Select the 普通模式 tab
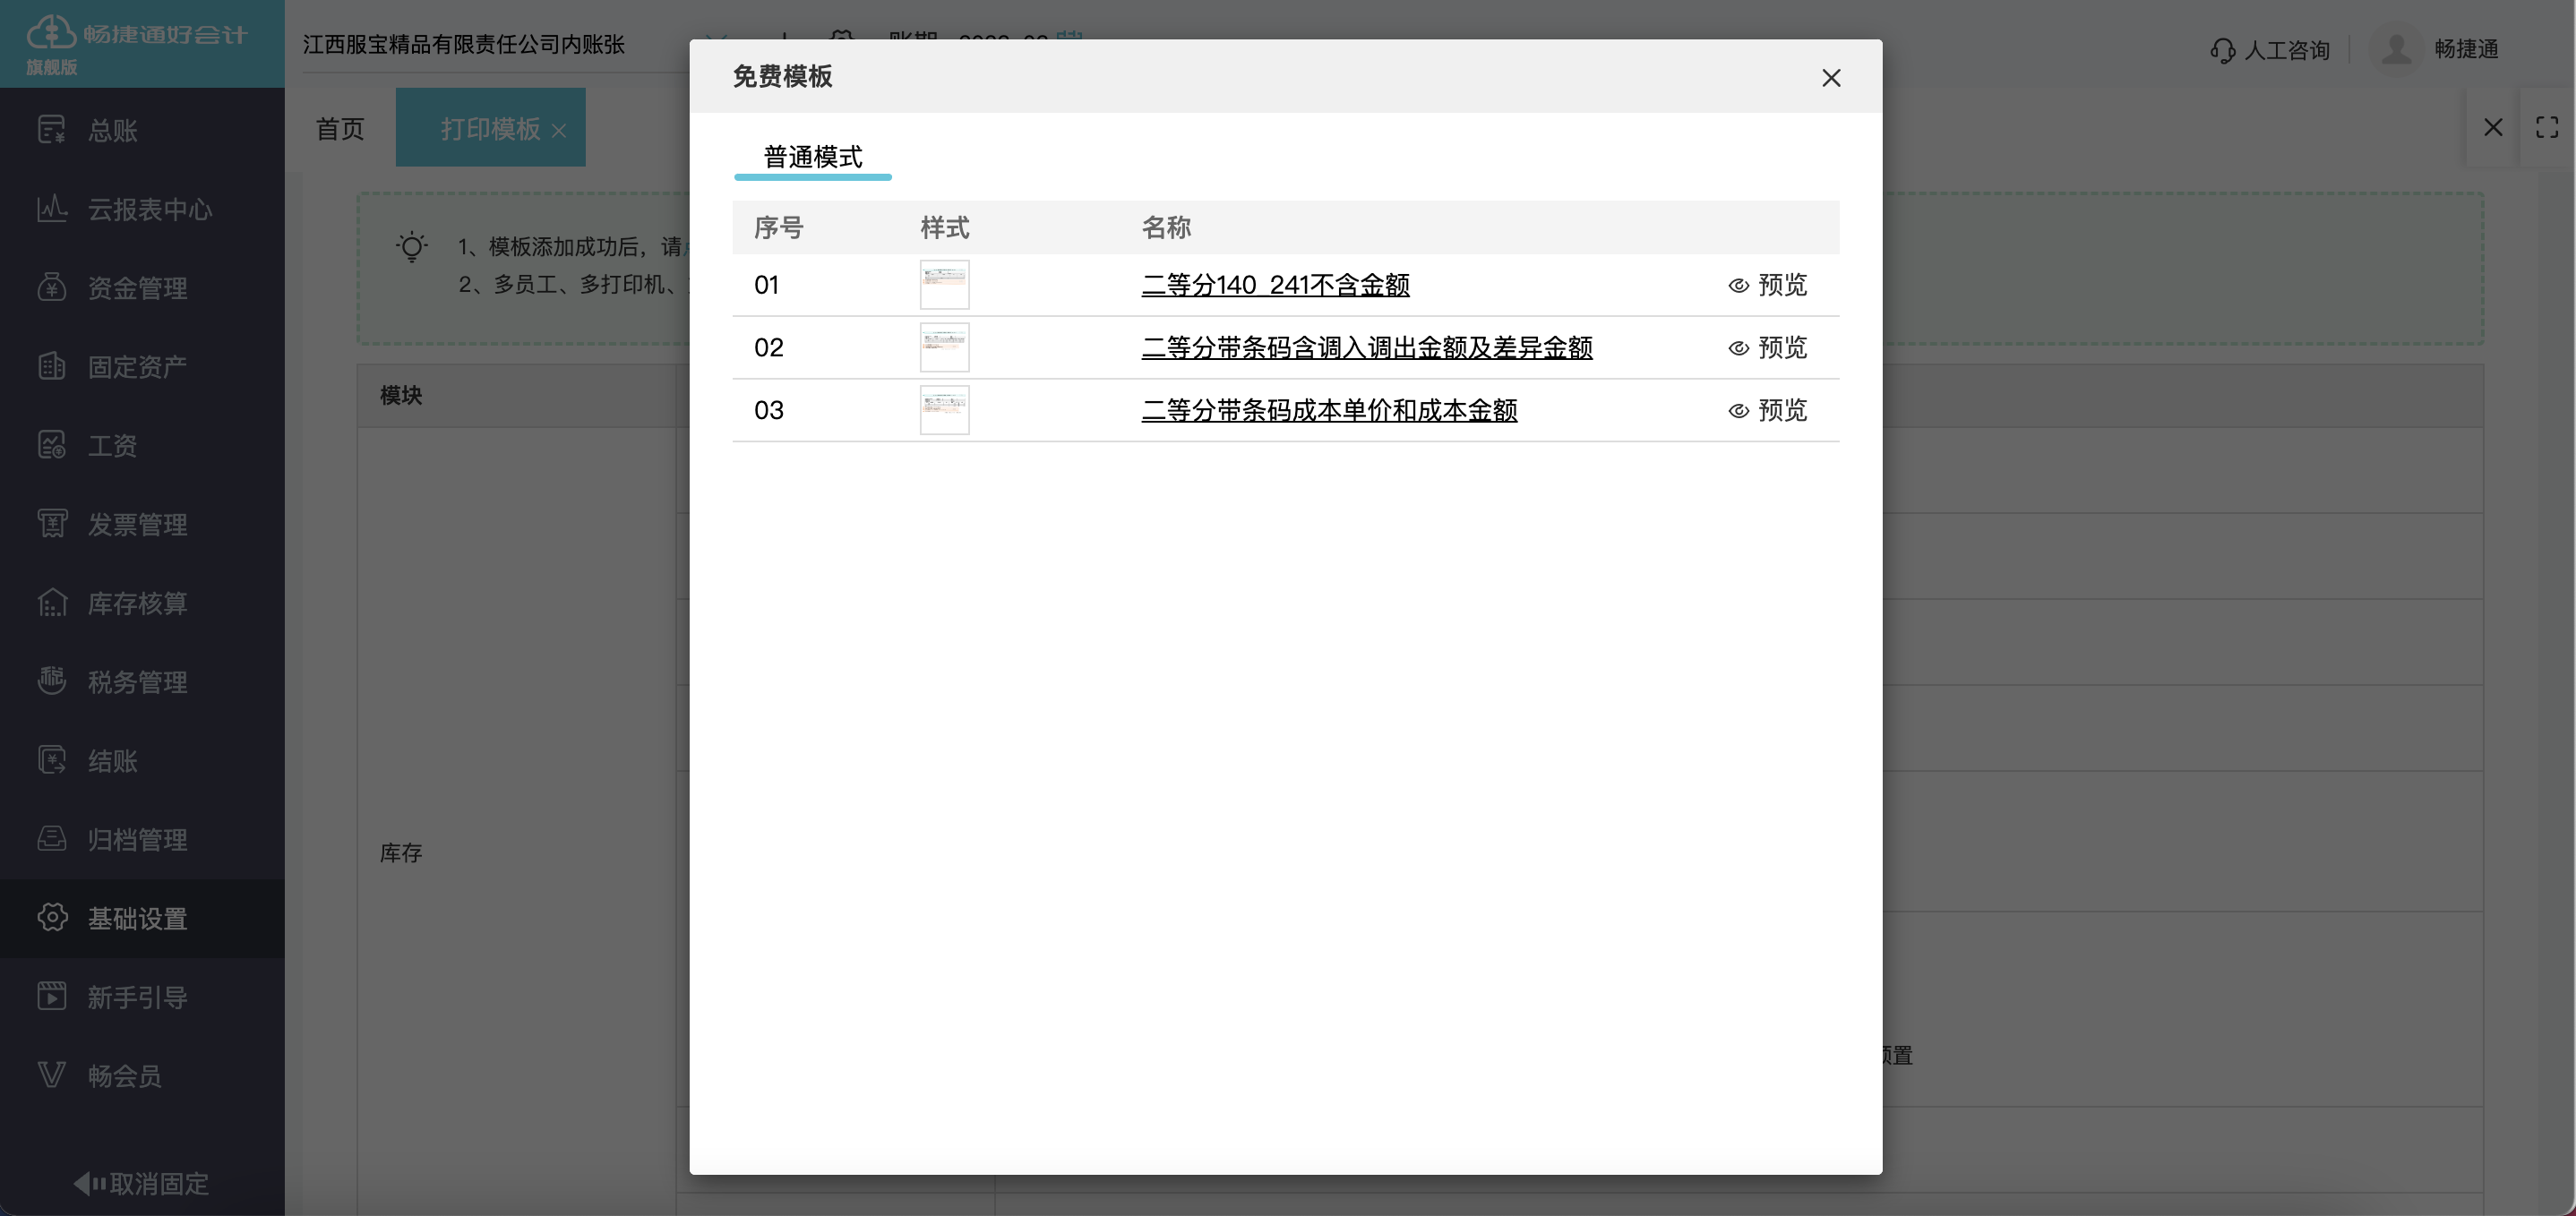Screen dimensions: 2576x1216 [x=811, y=156]
